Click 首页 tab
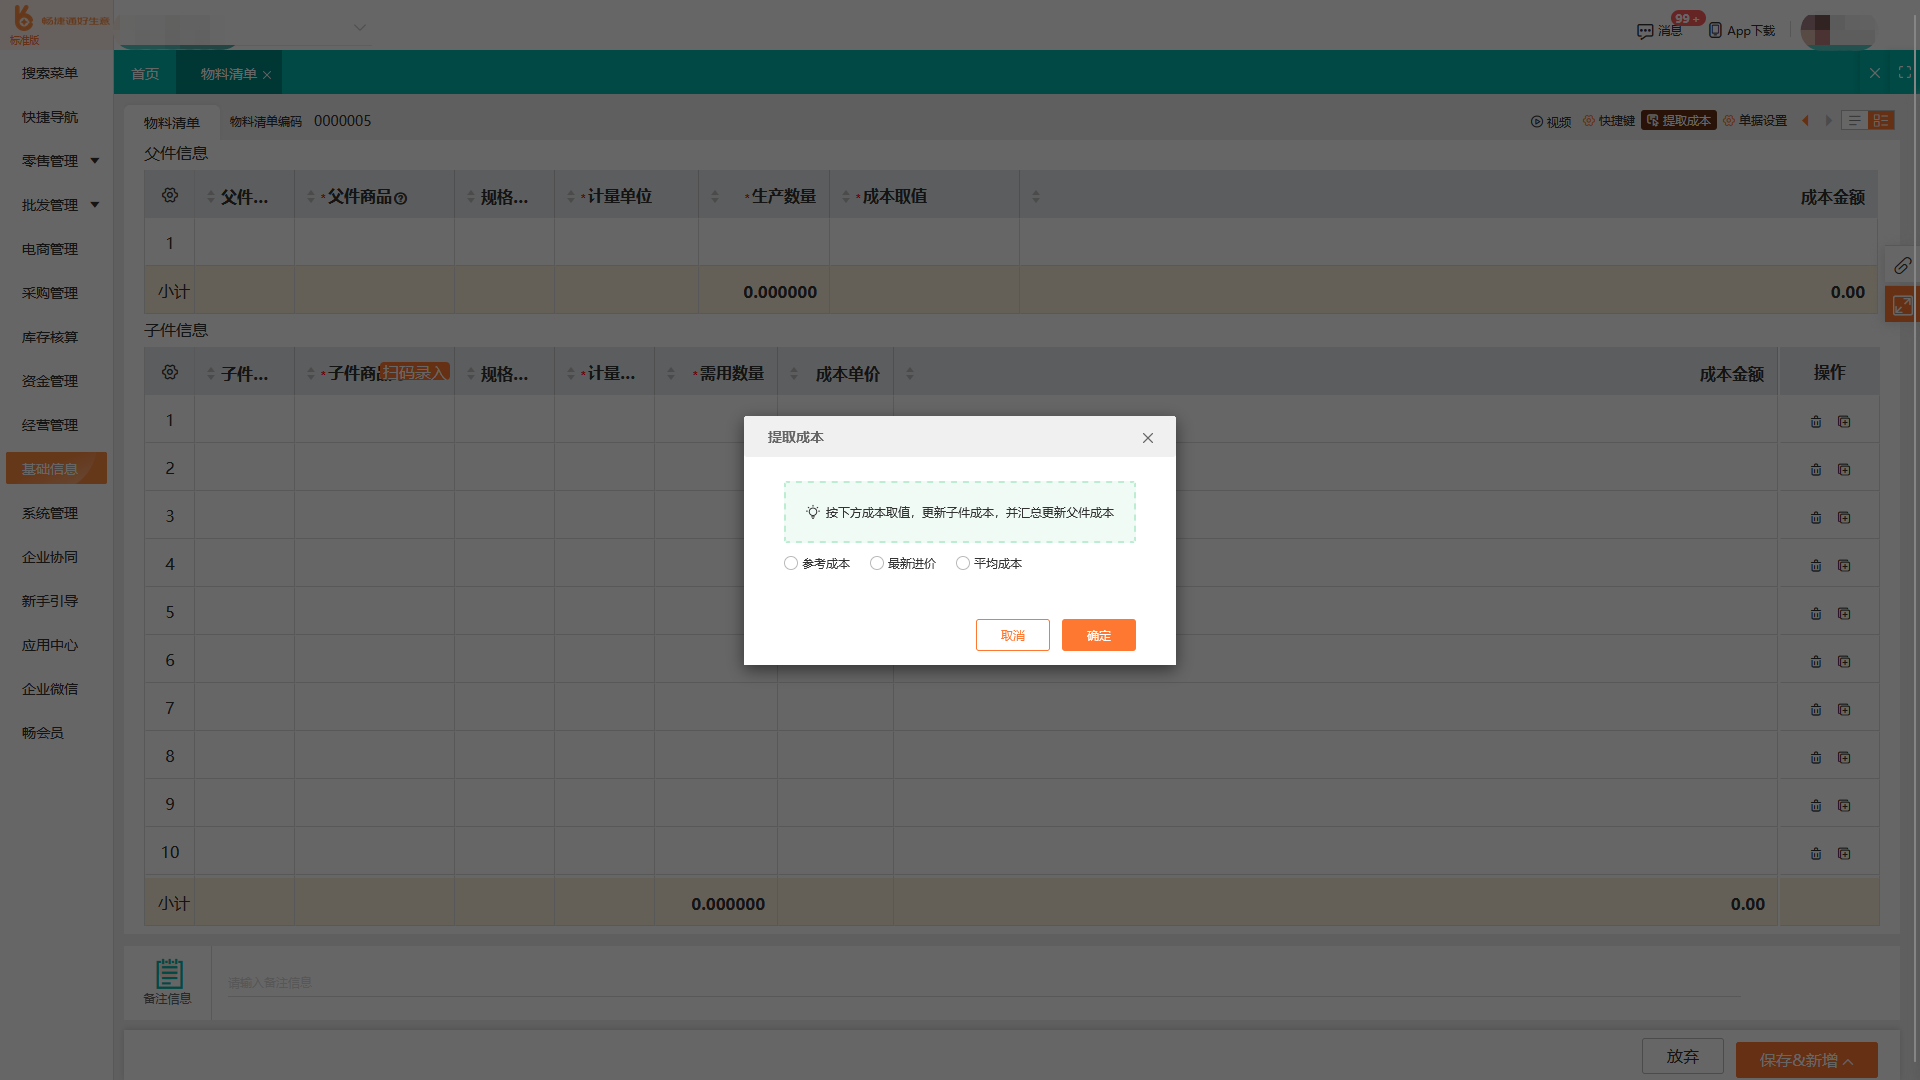The image size is (1920, 1080). pos(146,73)
